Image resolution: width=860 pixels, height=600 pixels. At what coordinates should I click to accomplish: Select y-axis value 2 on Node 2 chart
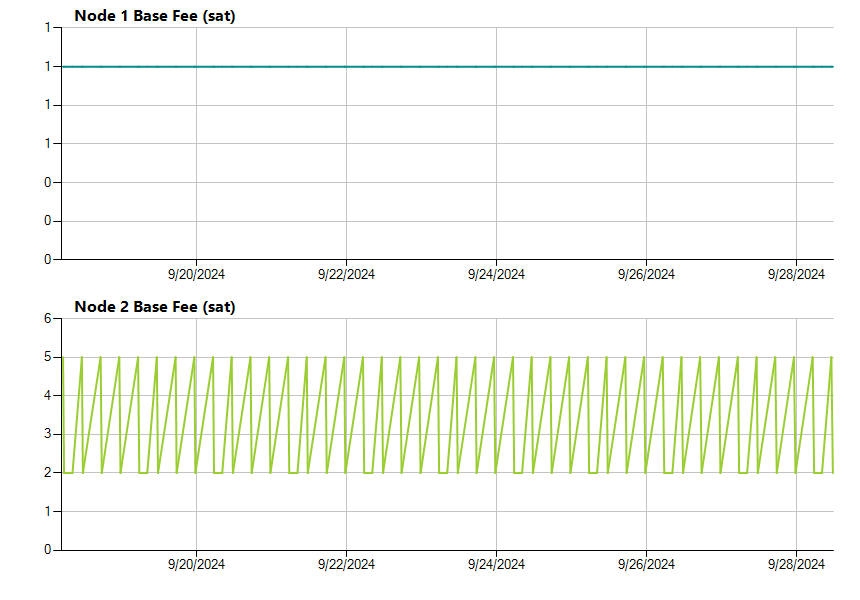click(x=46, y=473)
